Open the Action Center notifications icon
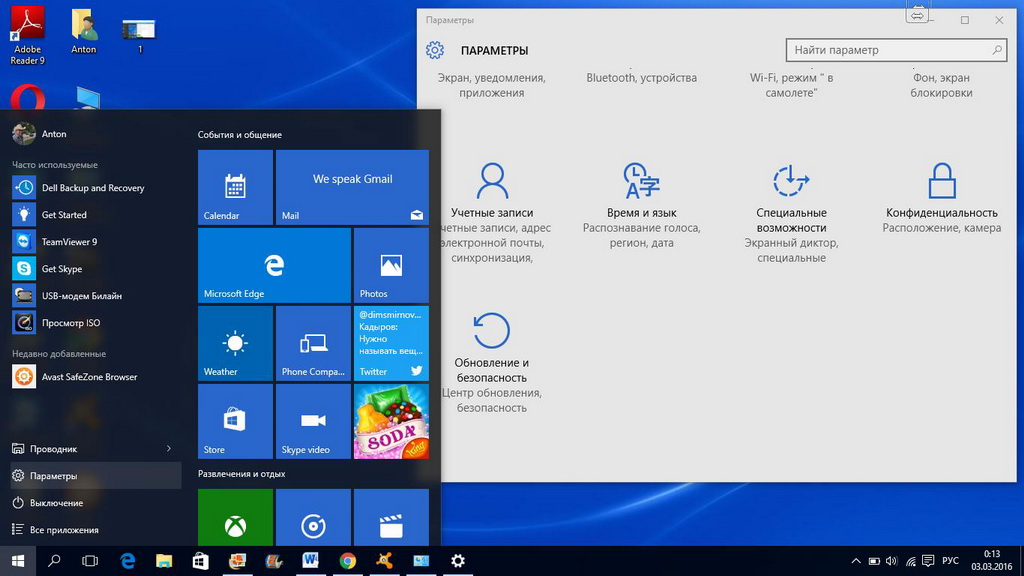This screenshot has width=1024, height=576. coord(928,561)
